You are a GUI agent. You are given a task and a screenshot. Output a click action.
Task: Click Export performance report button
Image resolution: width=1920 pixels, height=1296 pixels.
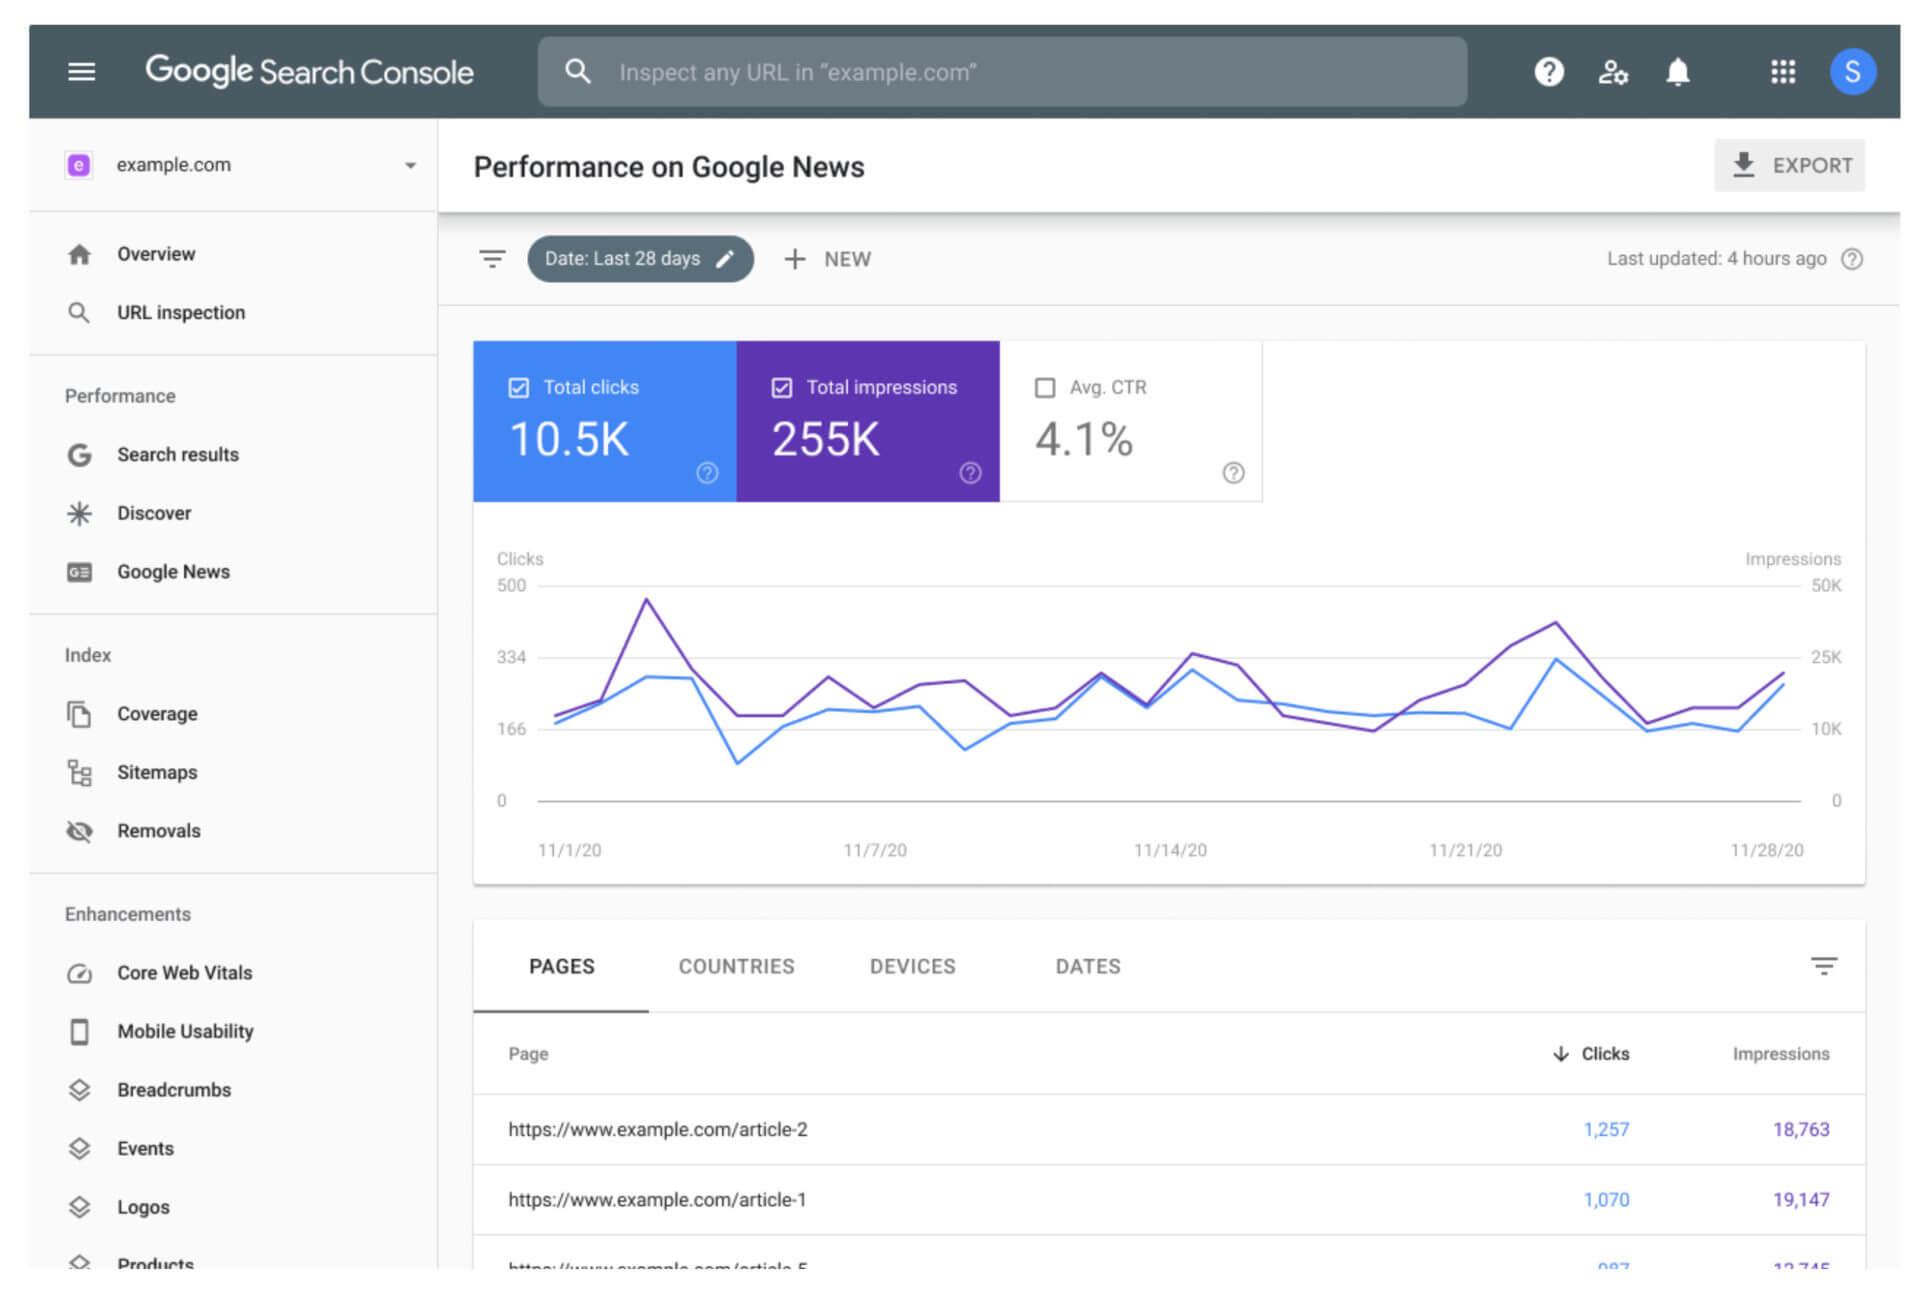click(1791, 165)
